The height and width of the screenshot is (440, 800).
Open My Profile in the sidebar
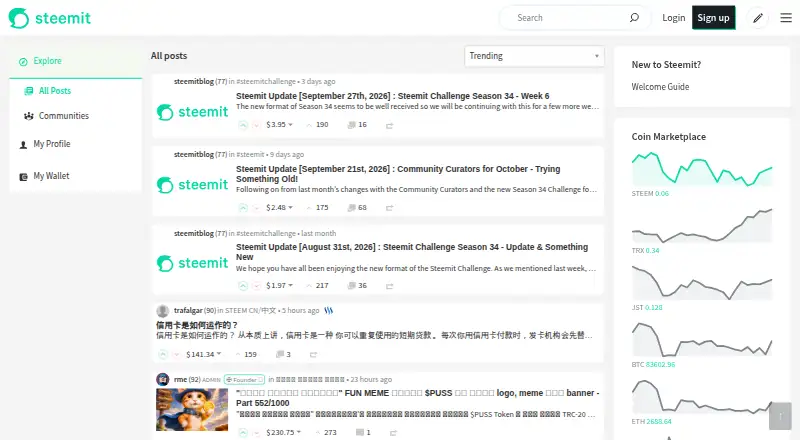coord(52,144)
